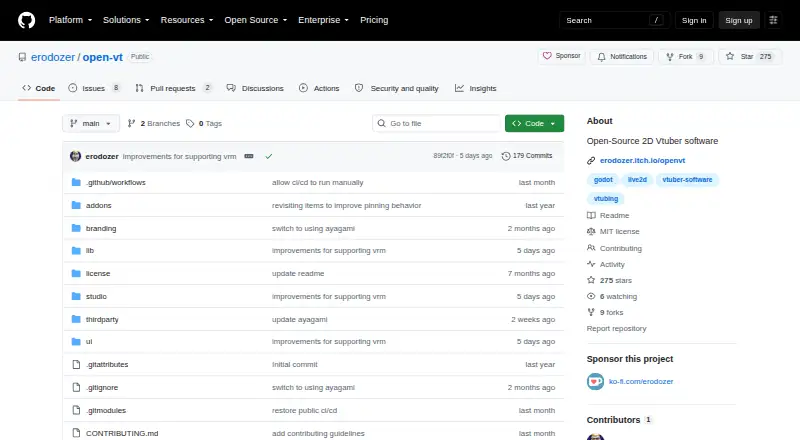Open the Actions tab
800x440 pixels.
tap(319, 88)
